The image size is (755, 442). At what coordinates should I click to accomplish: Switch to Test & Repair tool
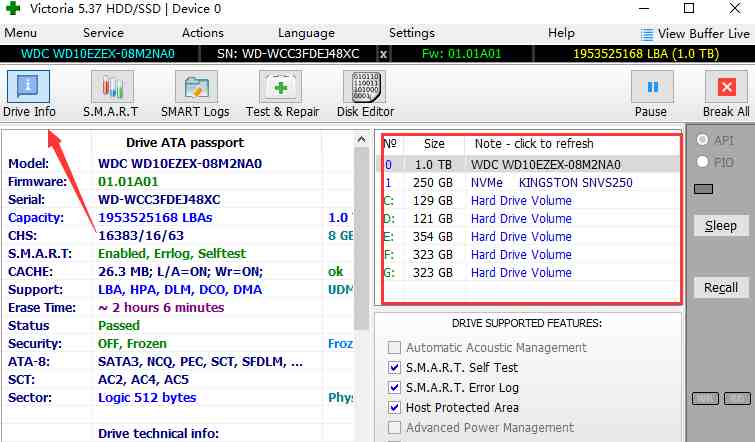coord(282,96)
